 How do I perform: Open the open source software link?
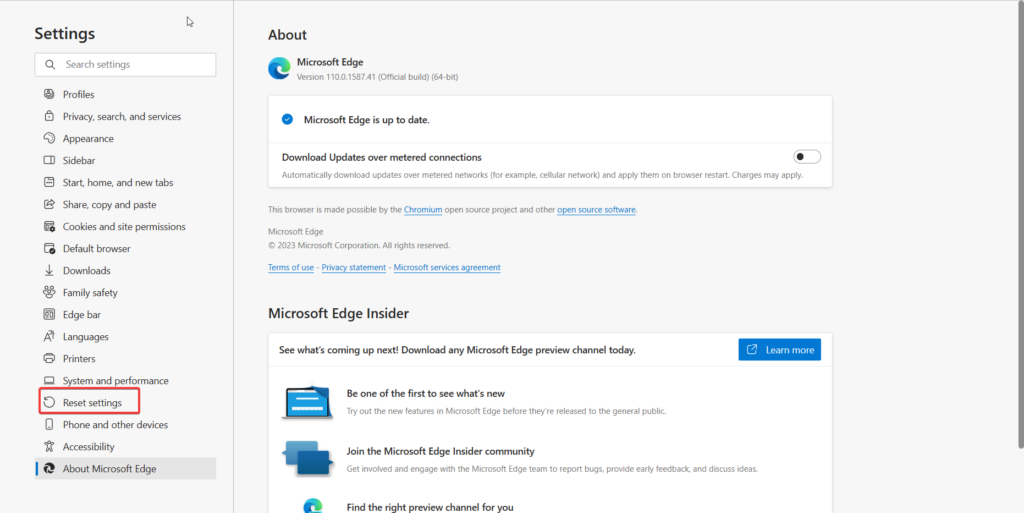tap(596, 210)
